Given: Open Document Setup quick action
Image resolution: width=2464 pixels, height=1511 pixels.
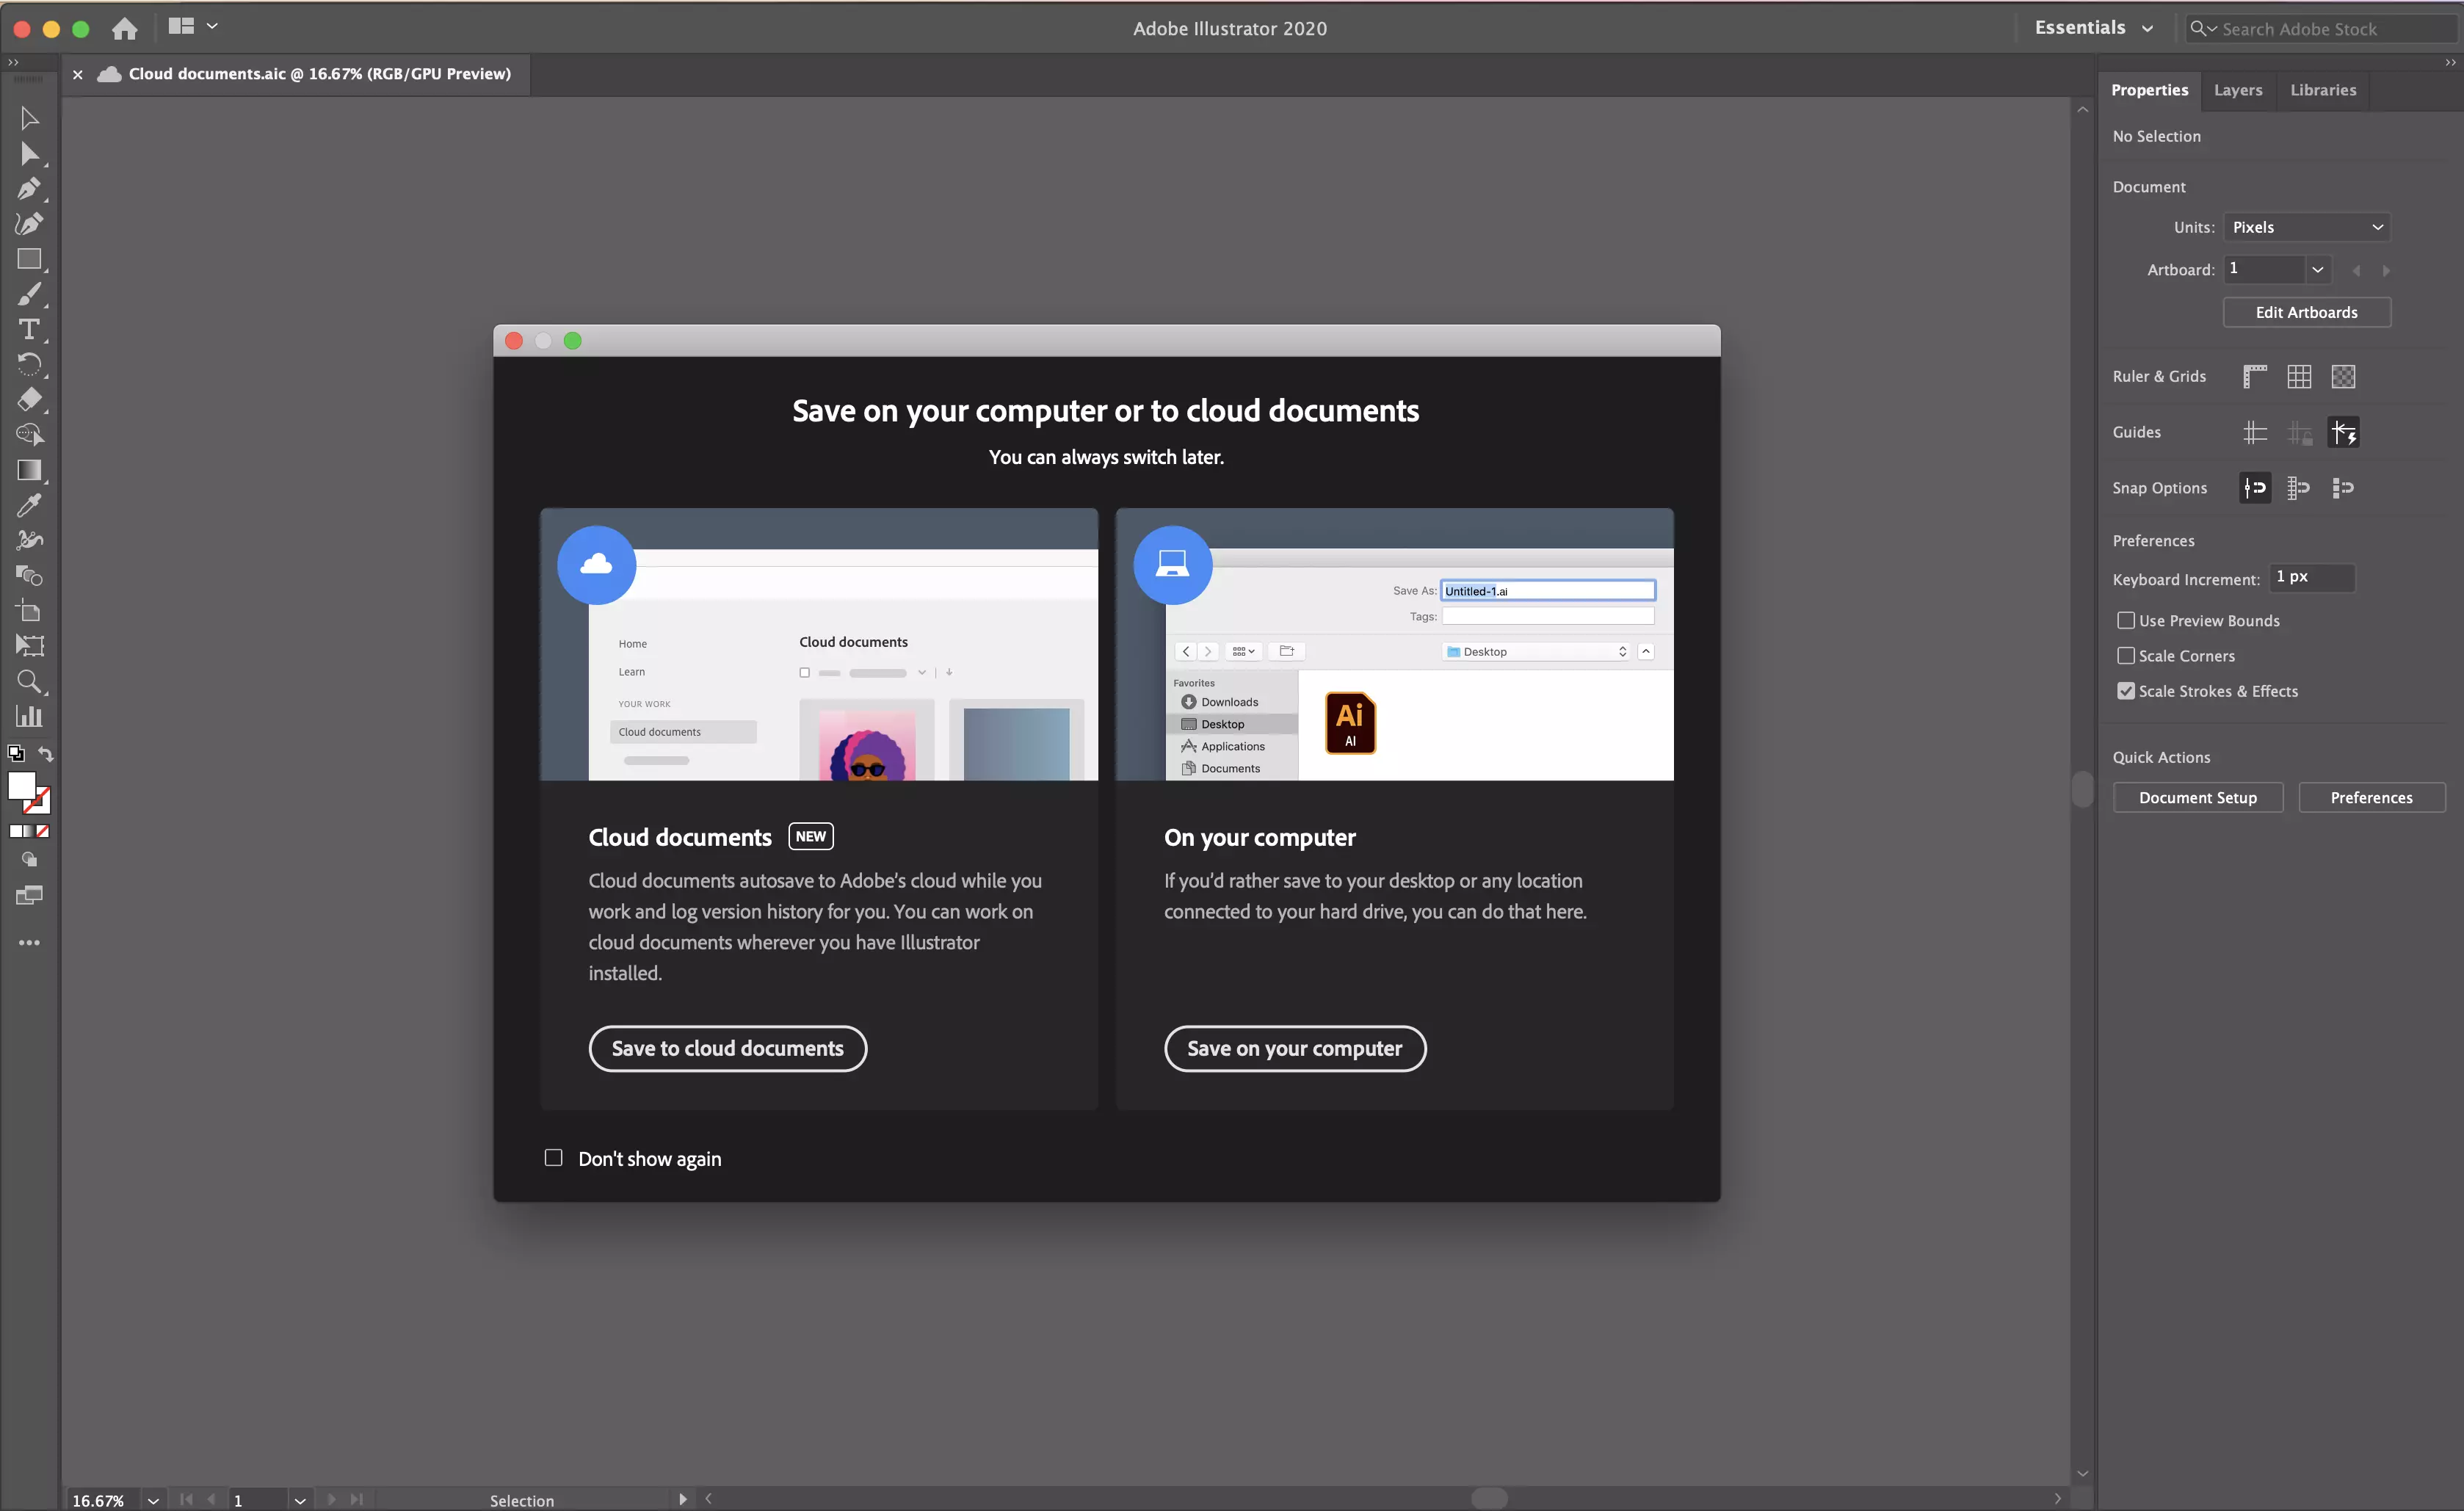Looking at the screenshot, I should click(x=2197, y=797).
